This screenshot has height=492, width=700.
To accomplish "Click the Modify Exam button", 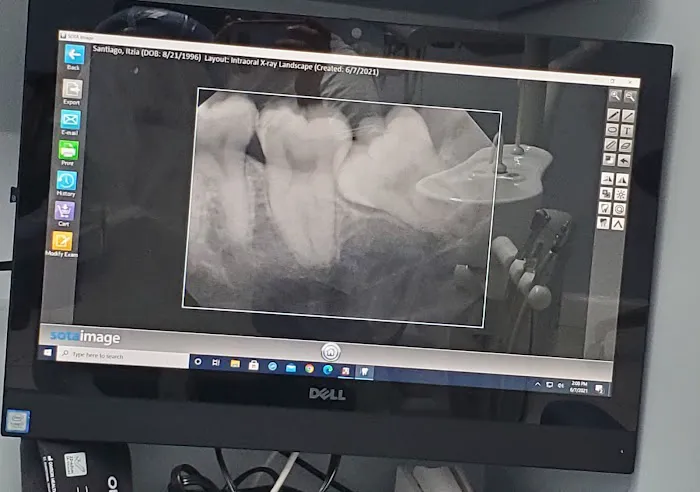I will [62, 243].
